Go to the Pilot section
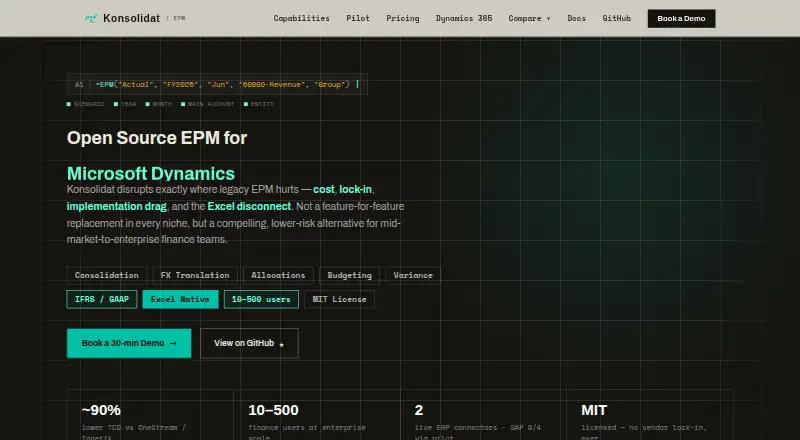 pos(358,18)
